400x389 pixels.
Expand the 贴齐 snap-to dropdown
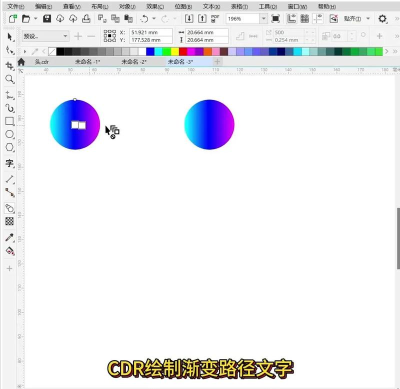tap(368, 19)
